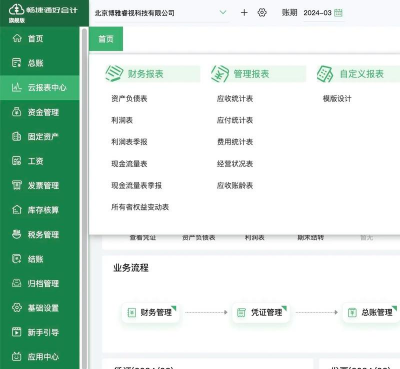Click the 发票管理 invoice icon
400x369 pixels.
[x=17, y=185]
